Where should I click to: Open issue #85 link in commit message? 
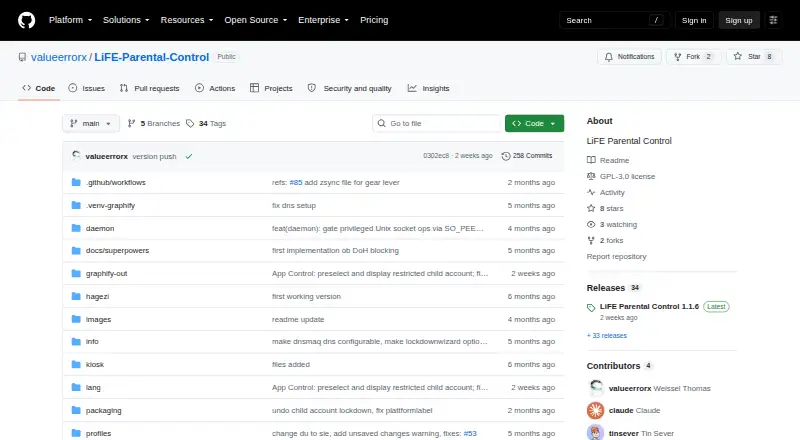[296, 182]
